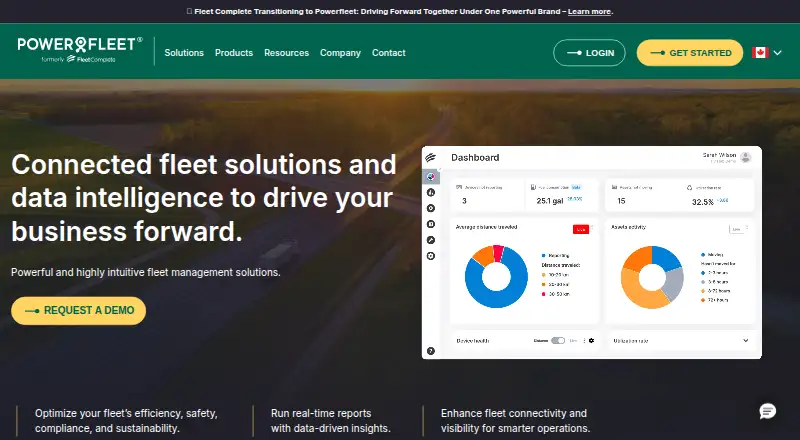Viewport: 800px width, 440px height.
Task: Click the LOGIN button
Action: click(589, 53)
